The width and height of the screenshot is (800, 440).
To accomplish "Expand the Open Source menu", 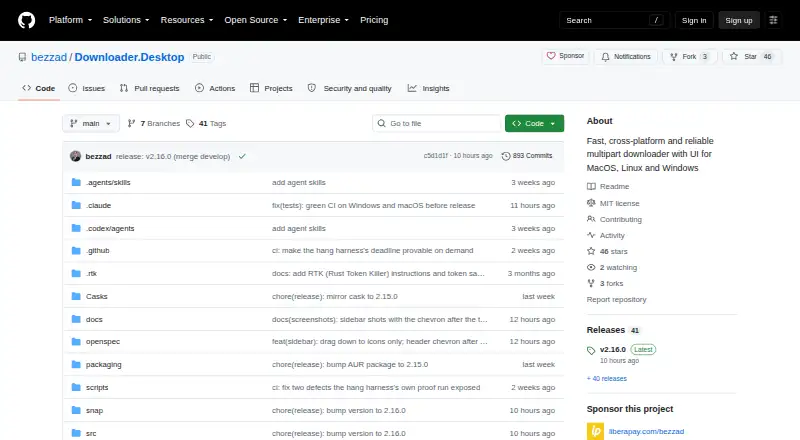I will 256,20.
